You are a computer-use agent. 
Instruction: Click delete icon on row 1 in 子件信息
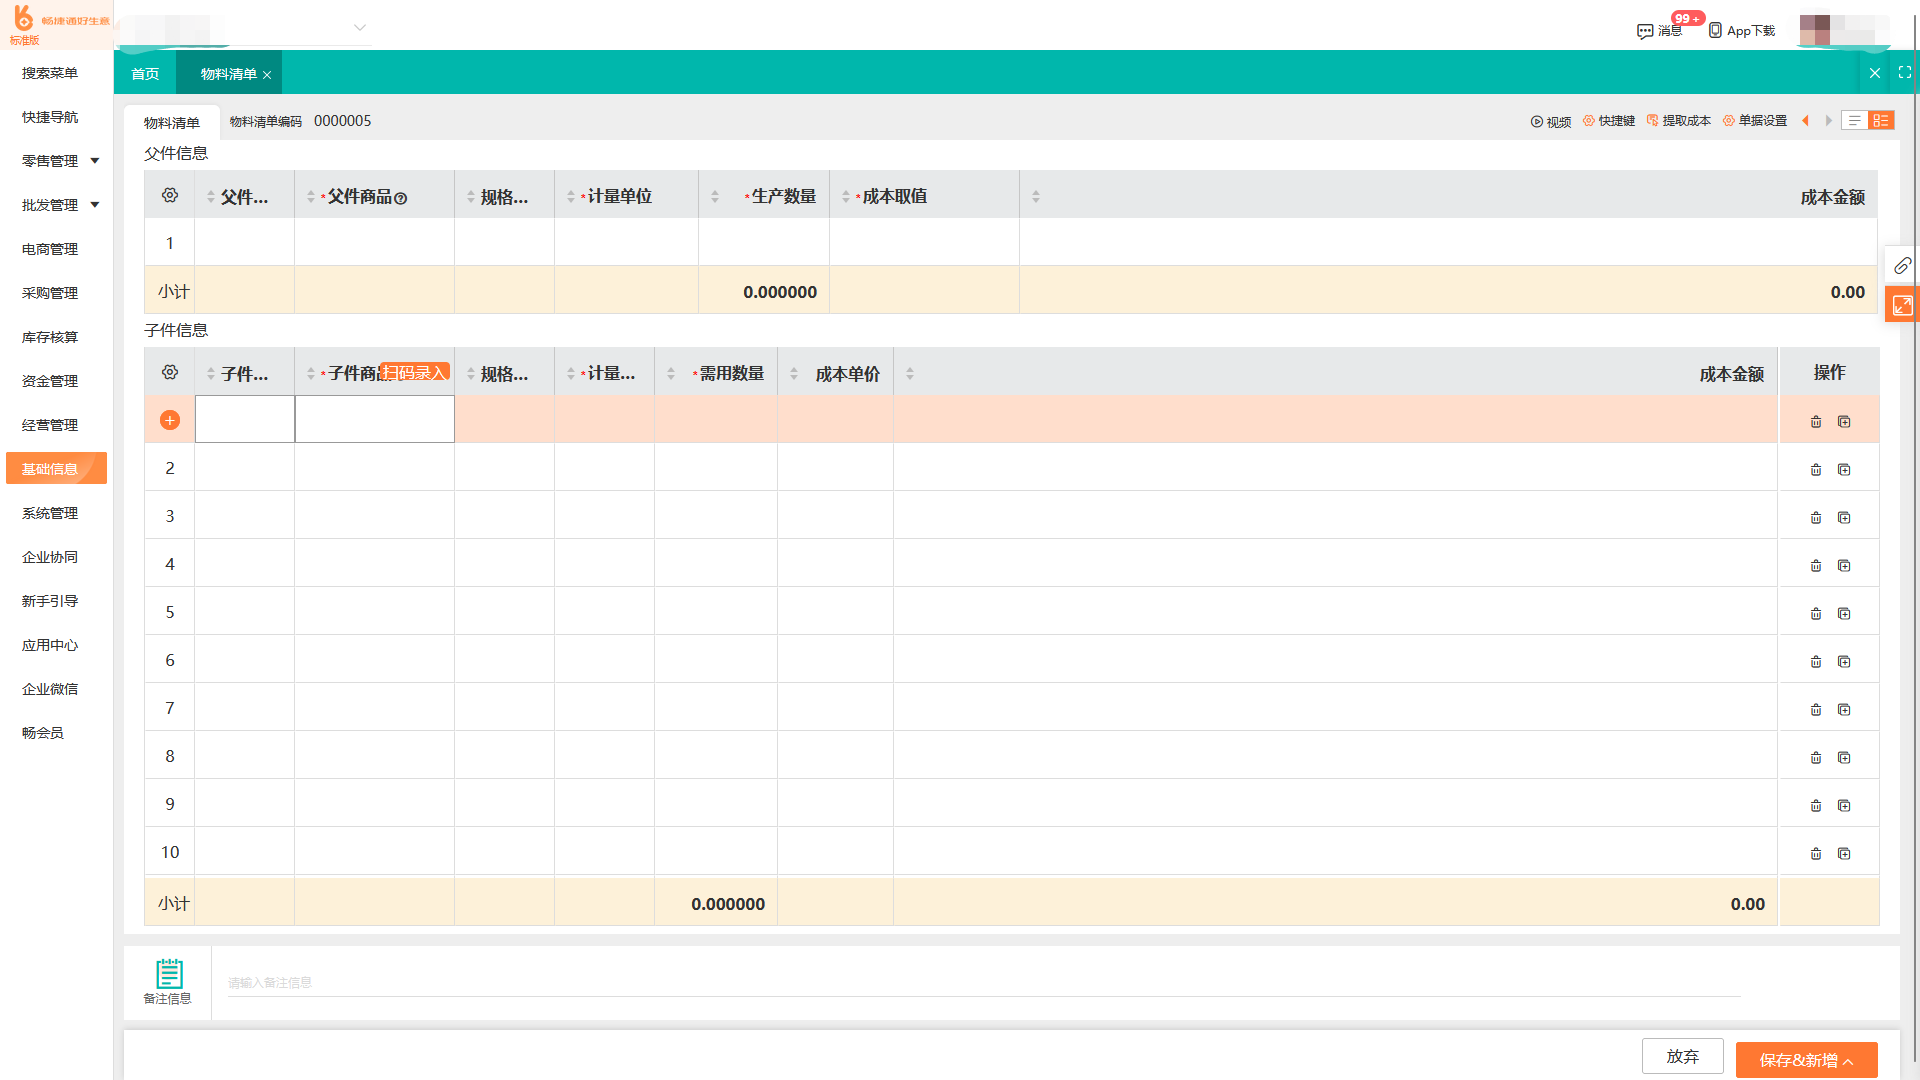point(1816,421)
